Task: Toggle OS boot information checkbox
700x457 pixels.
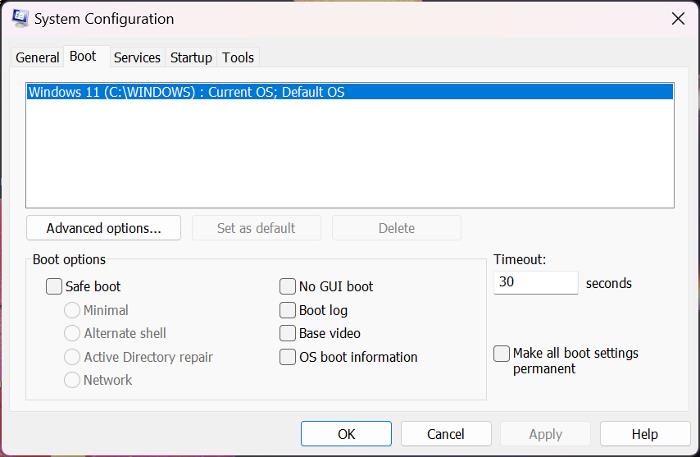Action: pyautogui.click(x=288, y=357)
